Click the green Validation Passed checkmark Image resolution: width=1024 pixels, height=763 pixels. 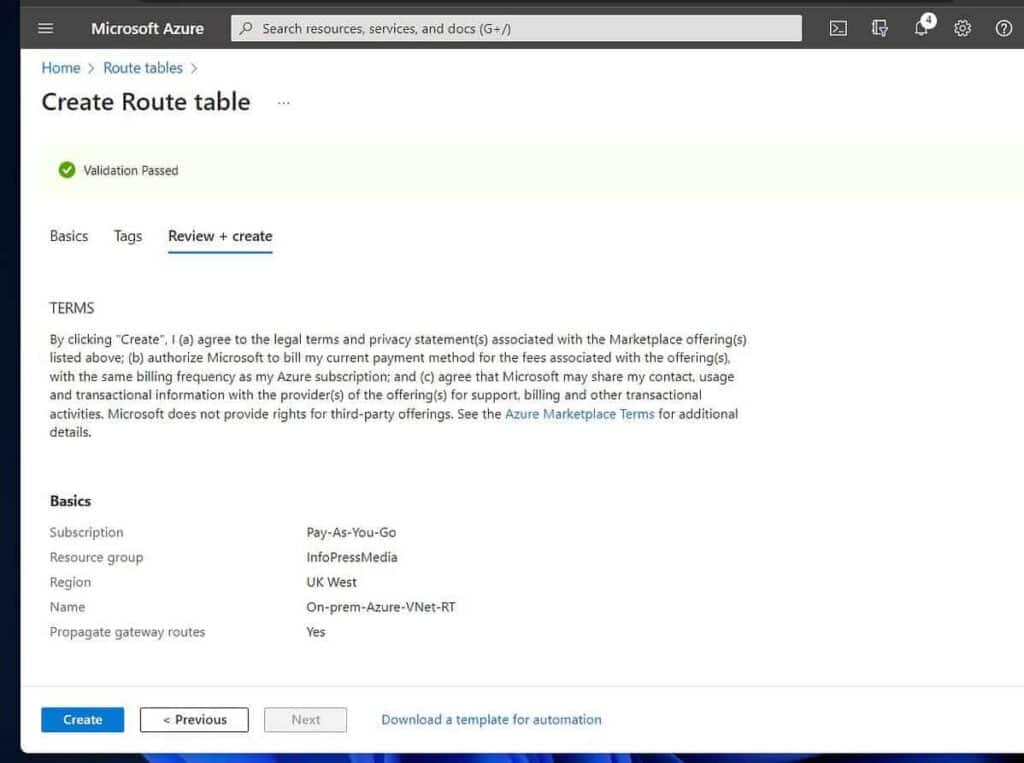point(67,170)
